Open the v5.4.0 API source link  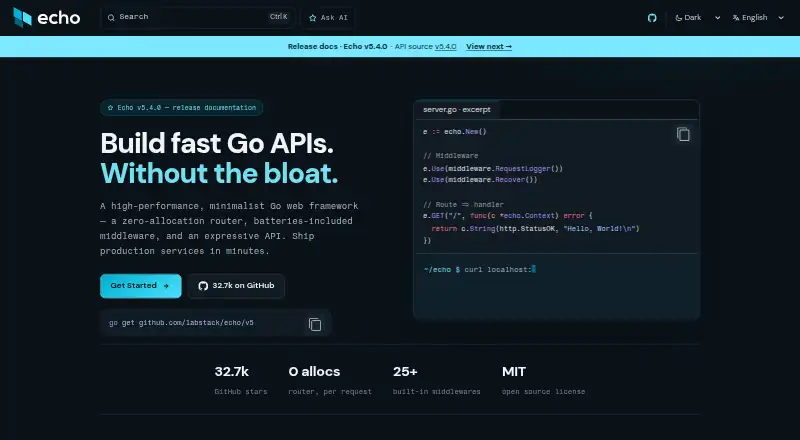pyautogui.click(x=445, y=46)
